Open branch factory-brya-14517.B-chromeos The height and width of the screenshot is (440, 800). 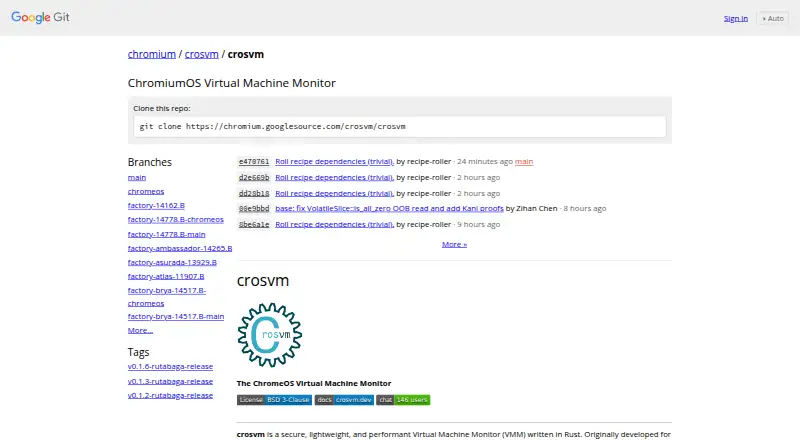167,297
